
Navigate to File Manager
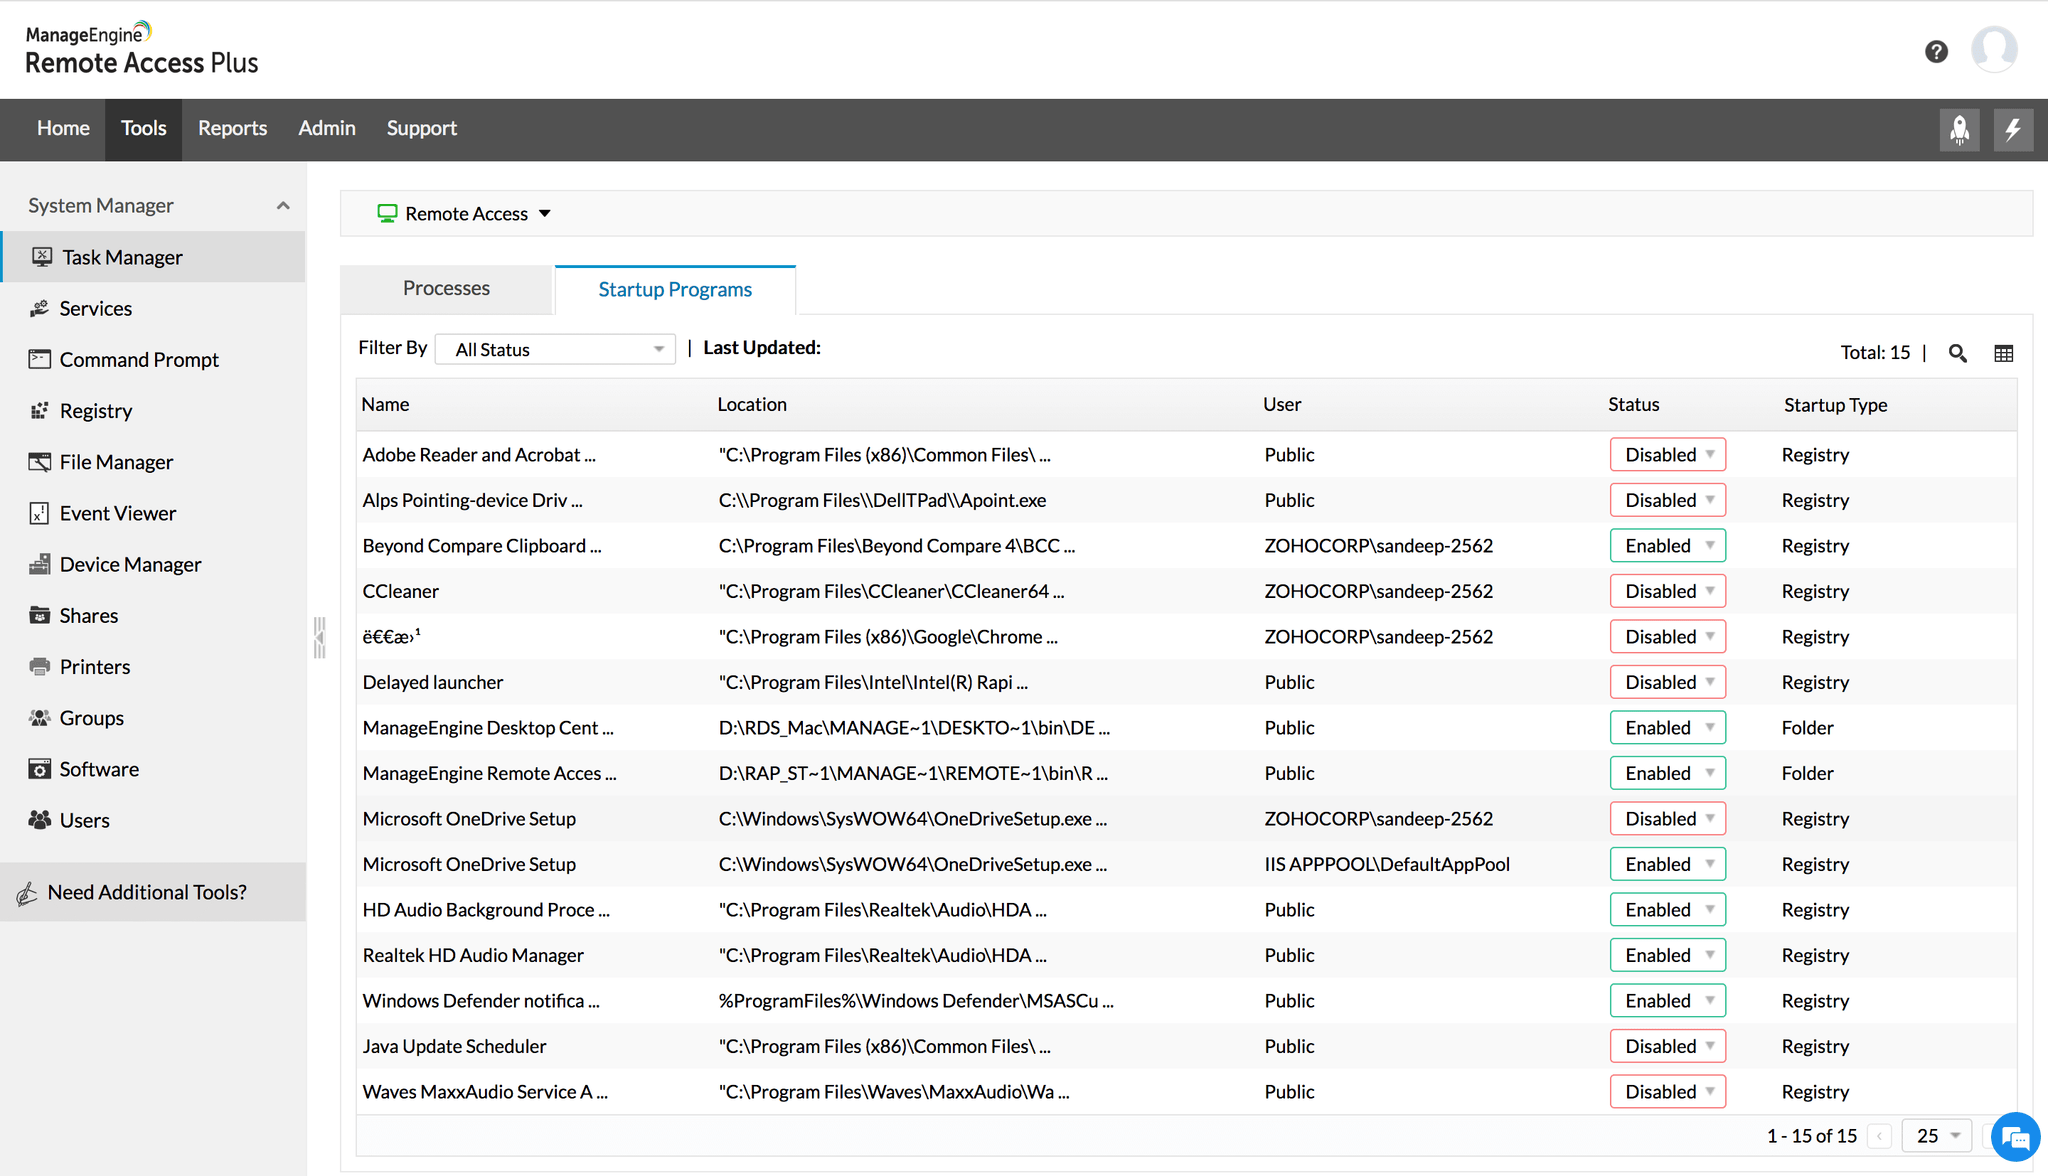click(x=117, y=460)
